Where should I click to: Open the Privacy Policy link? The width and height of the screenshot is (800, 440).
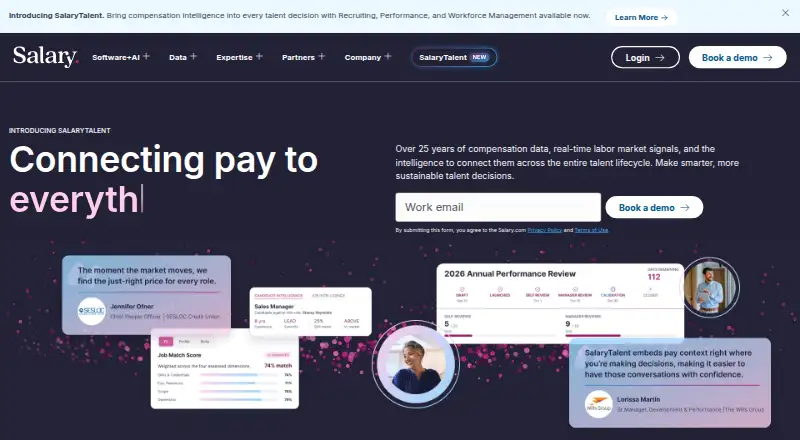pos(544,230)
